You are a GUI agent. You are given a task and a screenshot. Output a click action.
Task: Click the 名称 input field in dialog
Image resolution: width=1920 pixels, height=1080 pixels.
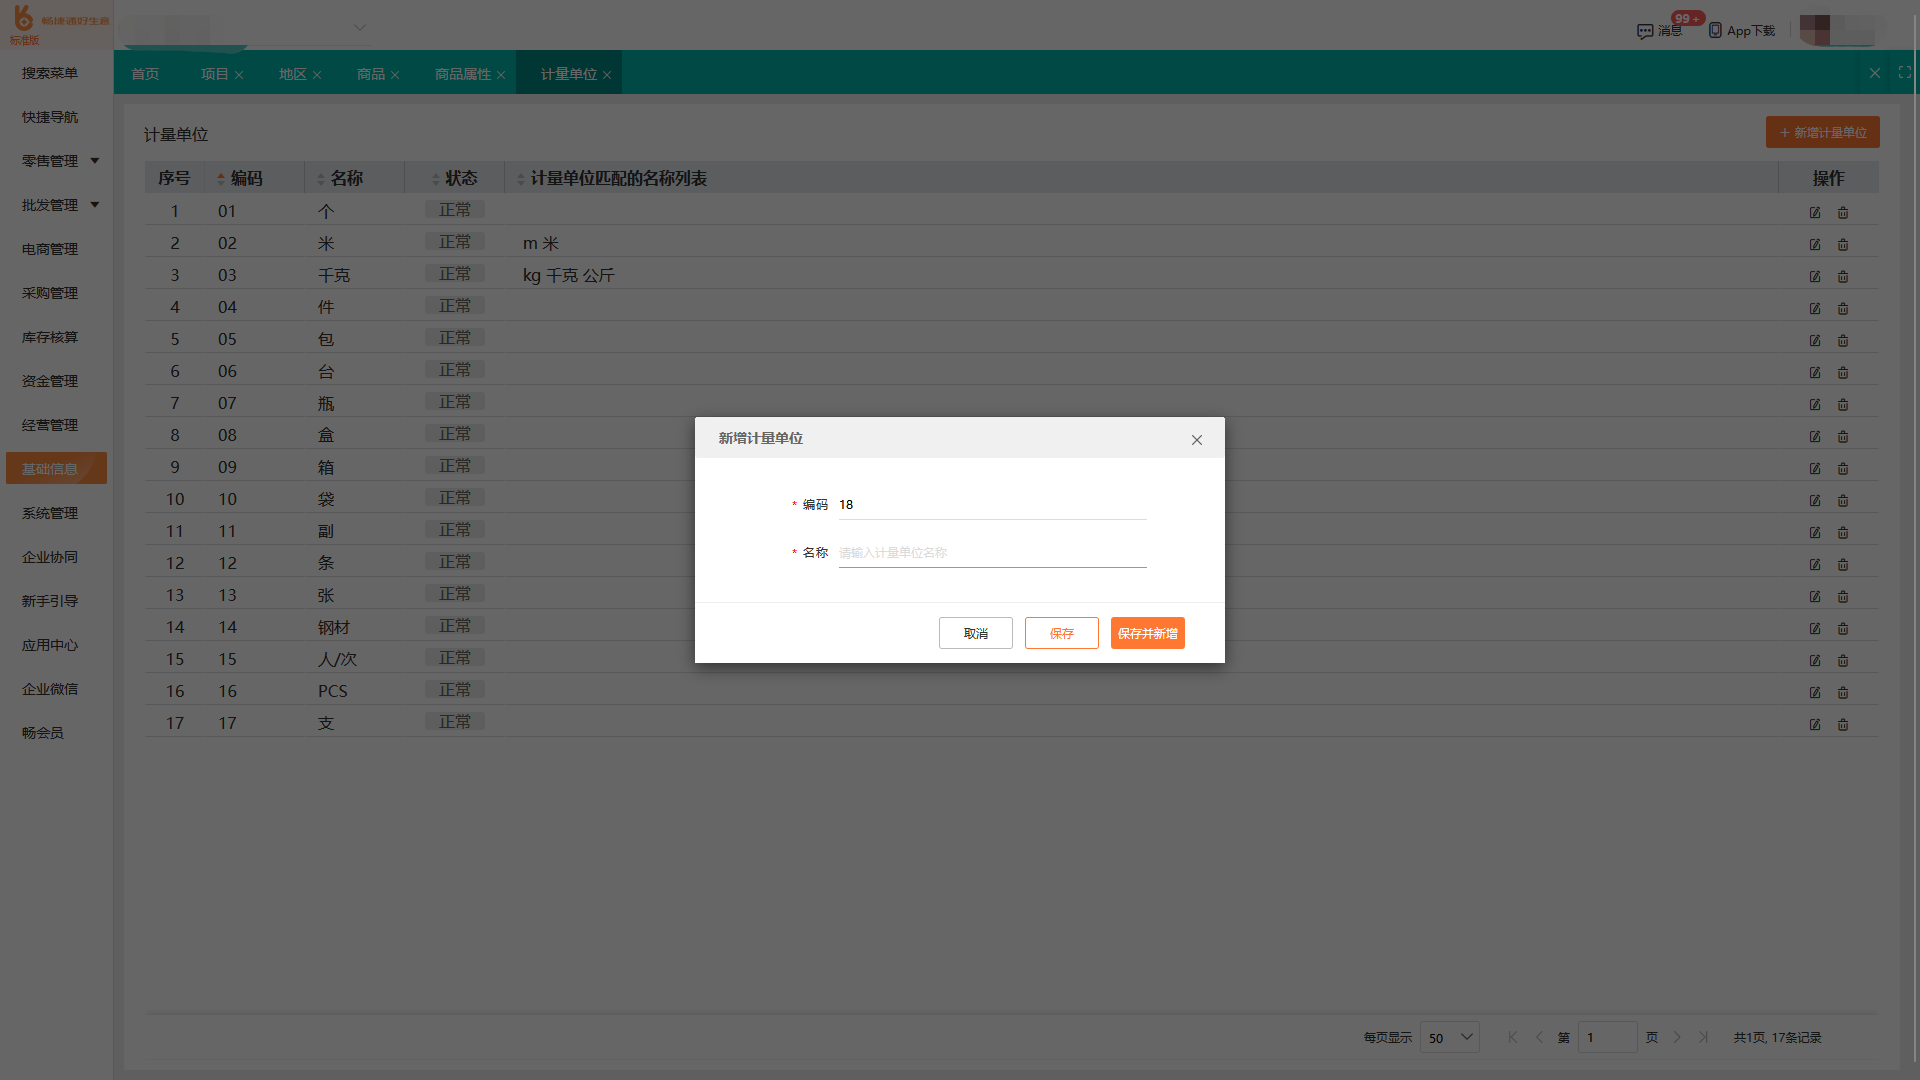[x=990, y=551]
